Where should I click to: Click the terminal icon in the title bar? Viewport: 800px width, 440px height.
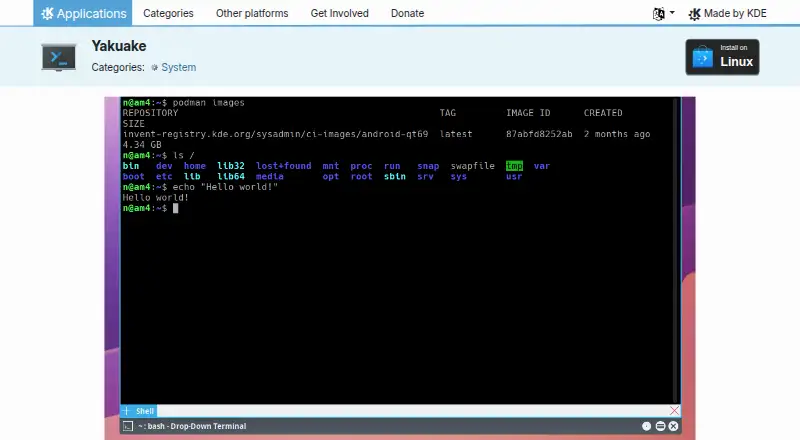pos(128,426)
